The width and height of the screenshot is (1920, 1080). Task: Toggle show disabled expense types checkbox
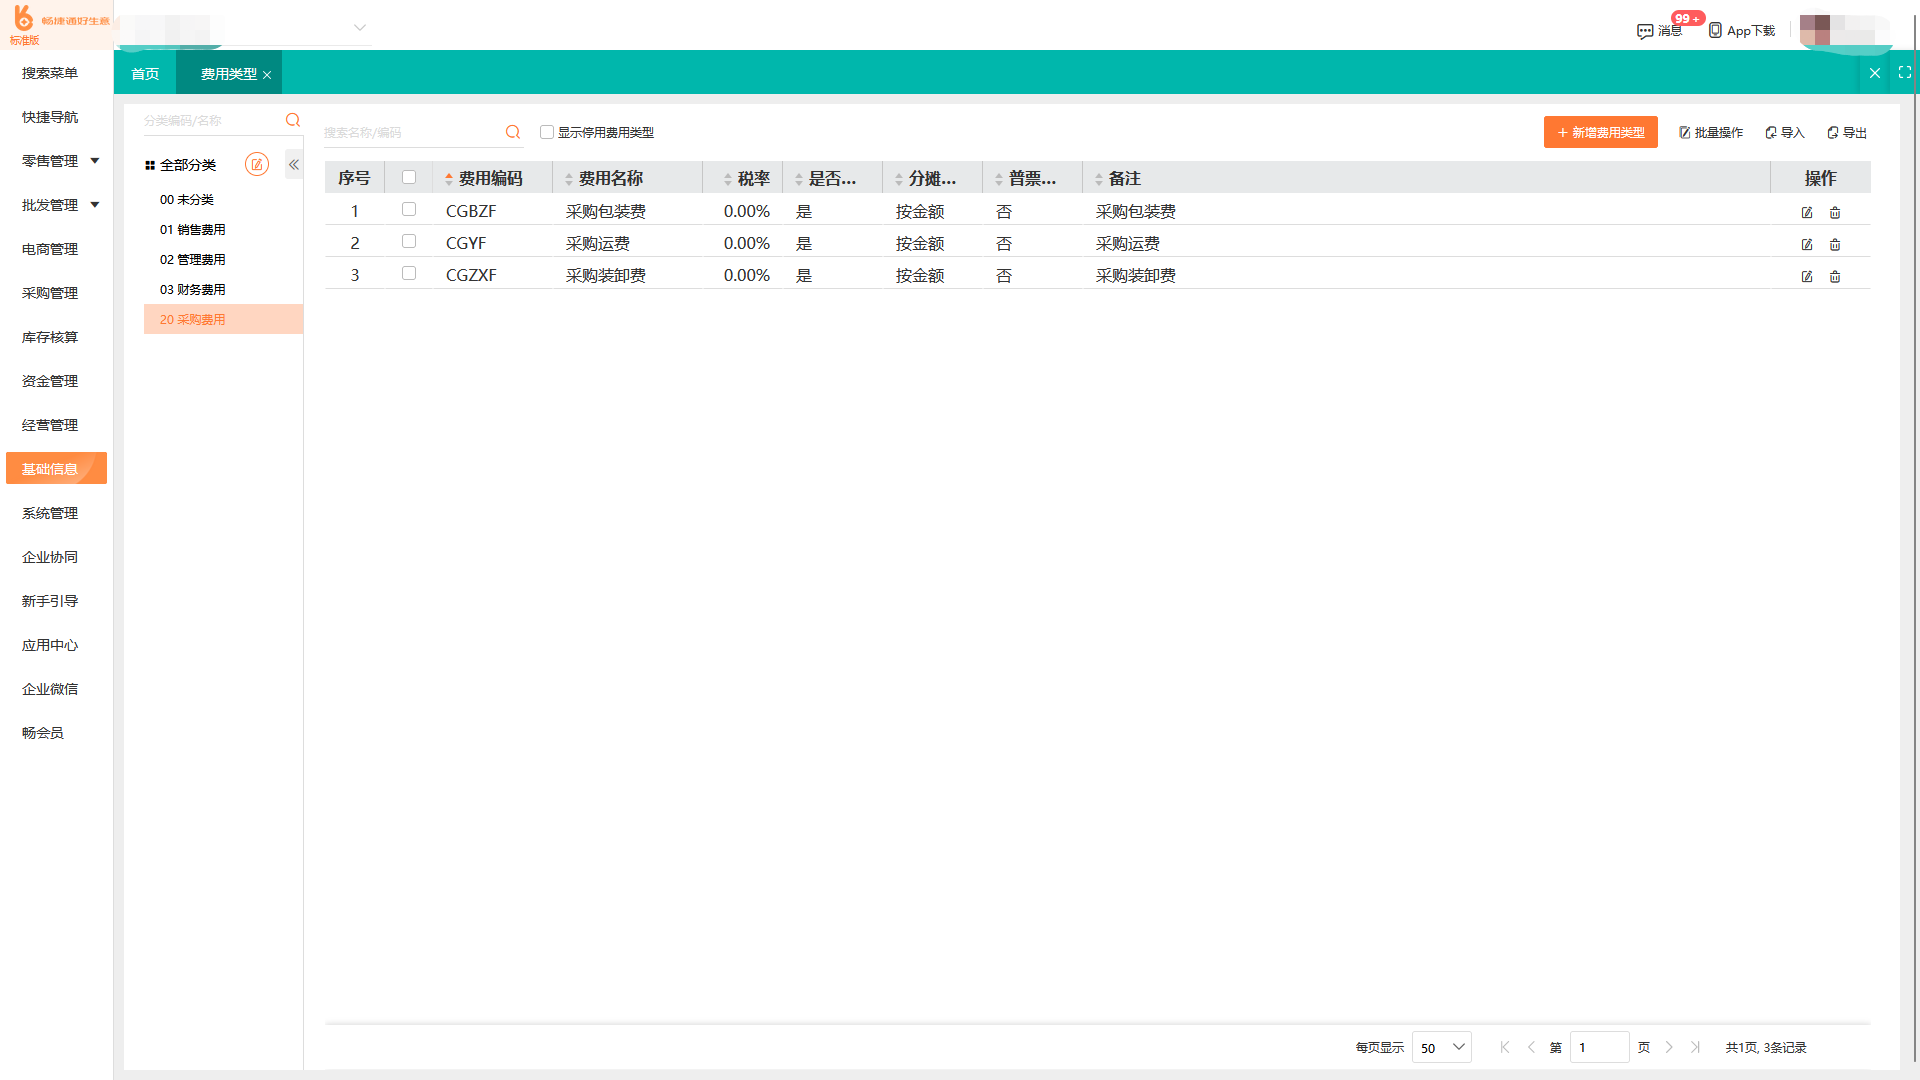tap(546, 132)
